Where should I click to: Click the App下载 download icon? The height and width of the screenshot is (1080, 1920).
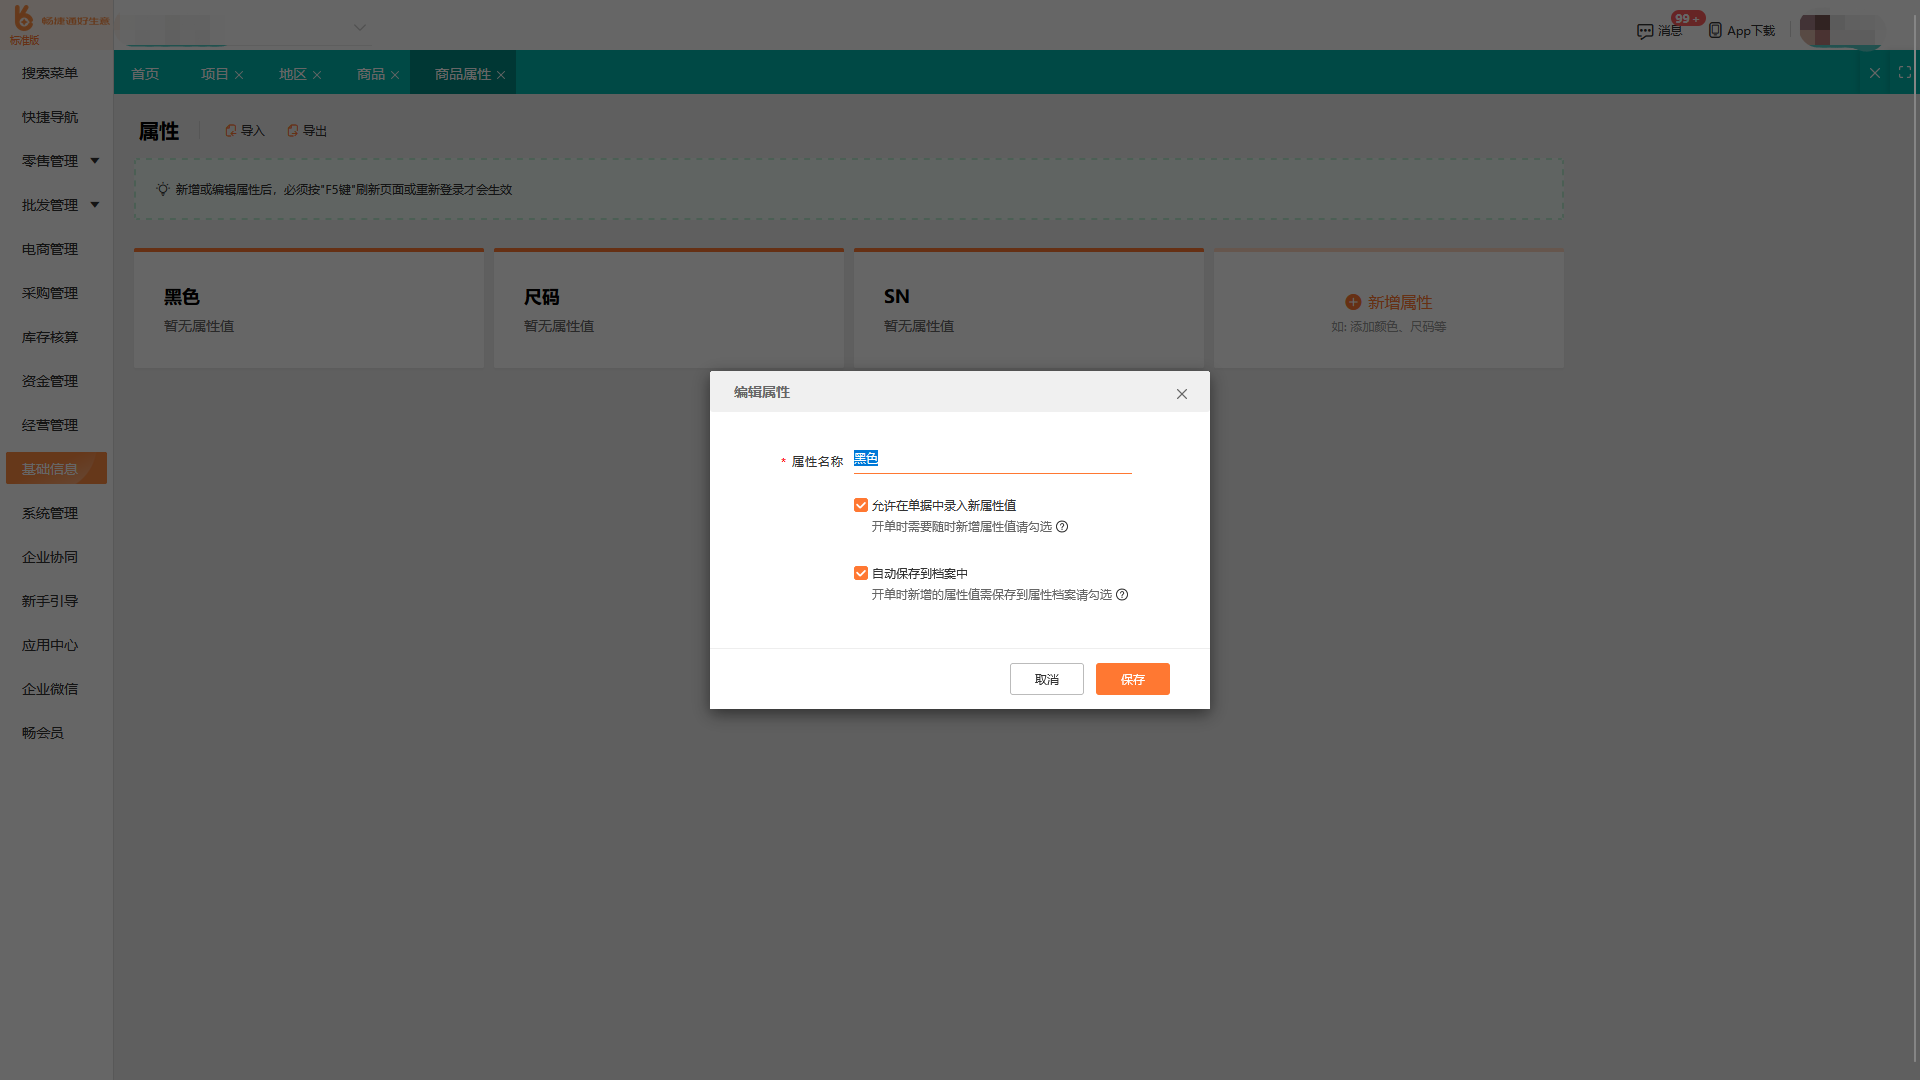(x=1716, y=29)
